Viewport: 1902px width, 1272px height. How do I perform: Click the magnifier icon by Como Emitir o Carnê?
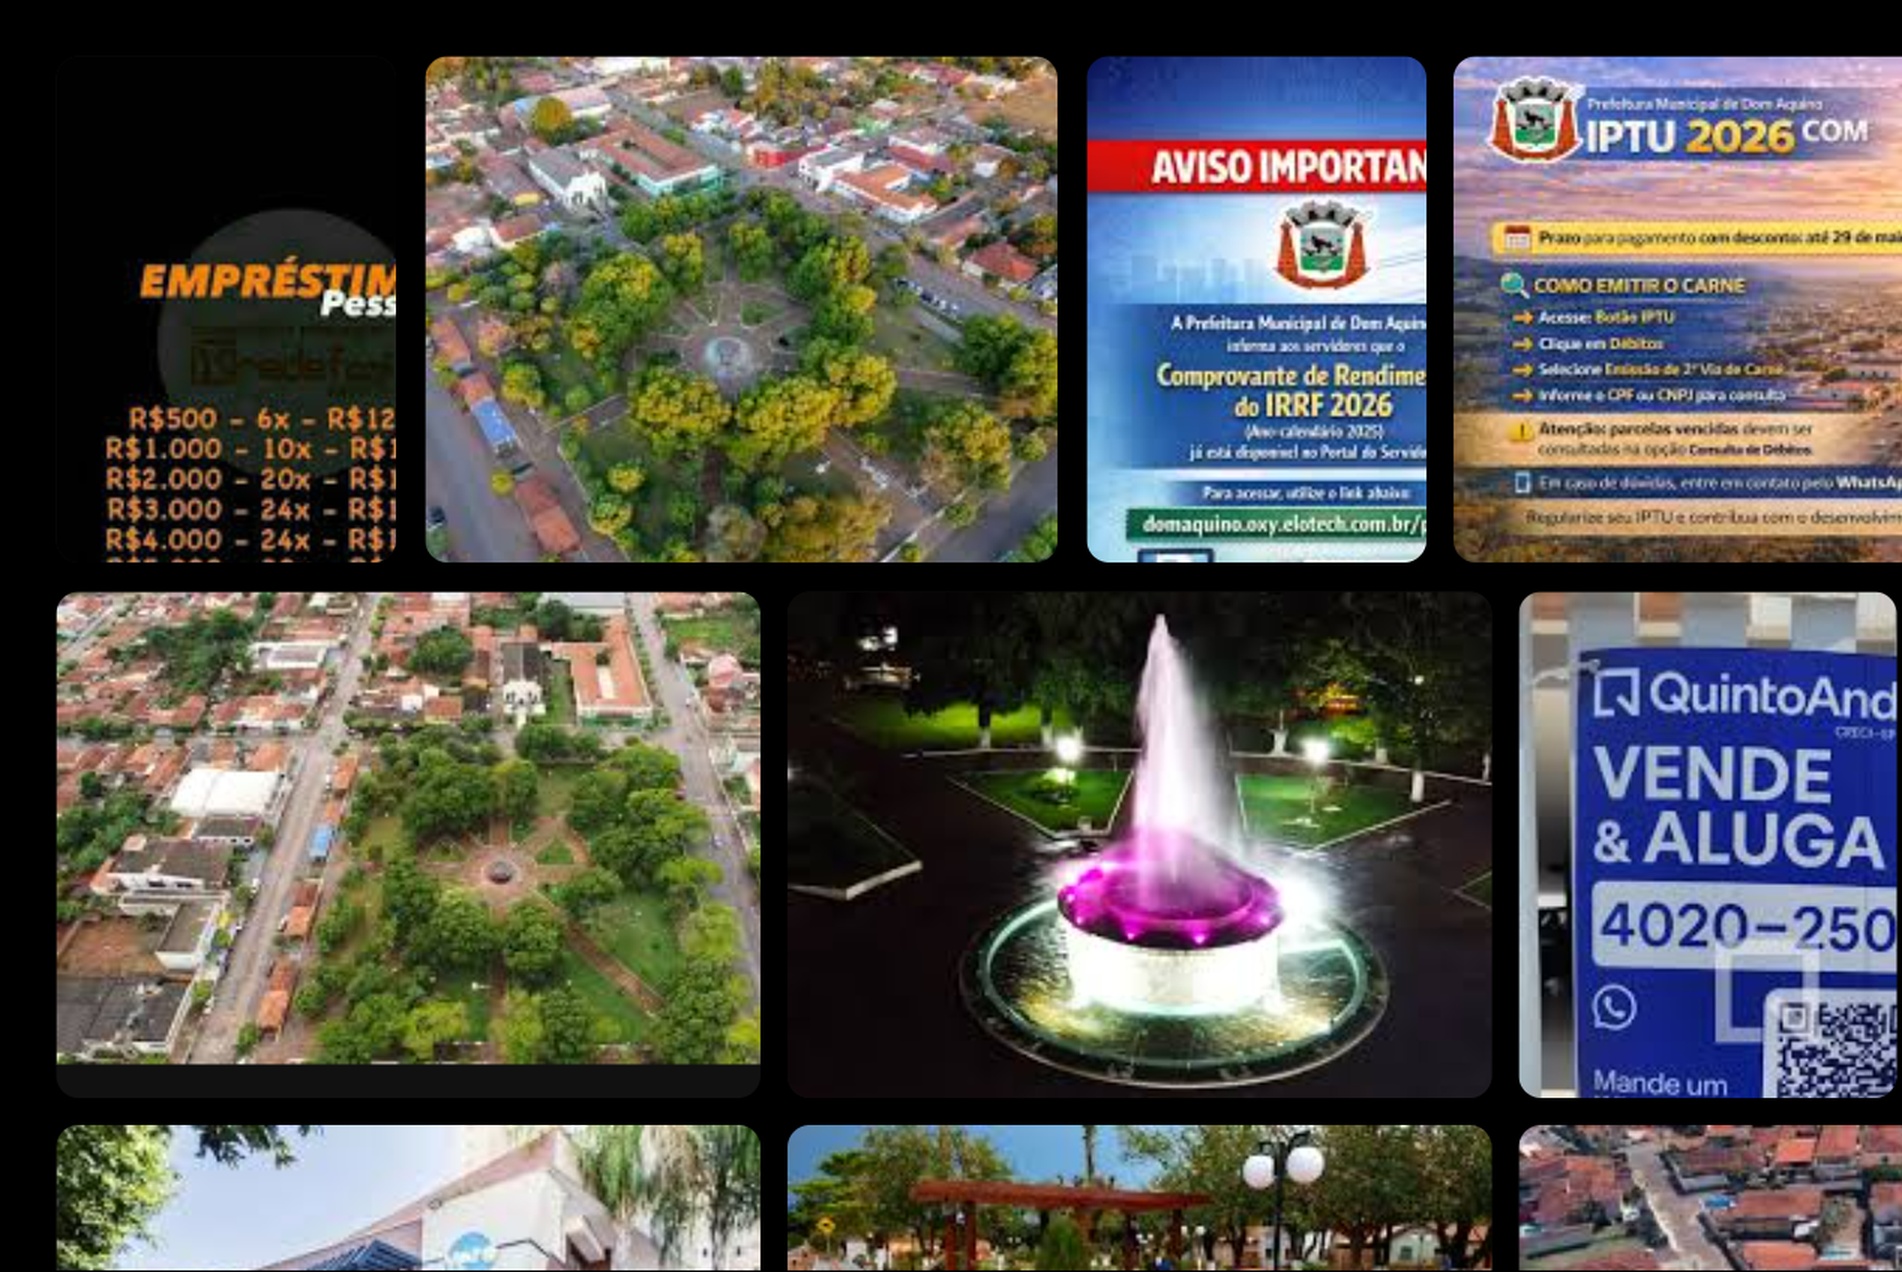[x=1514, y=286]
